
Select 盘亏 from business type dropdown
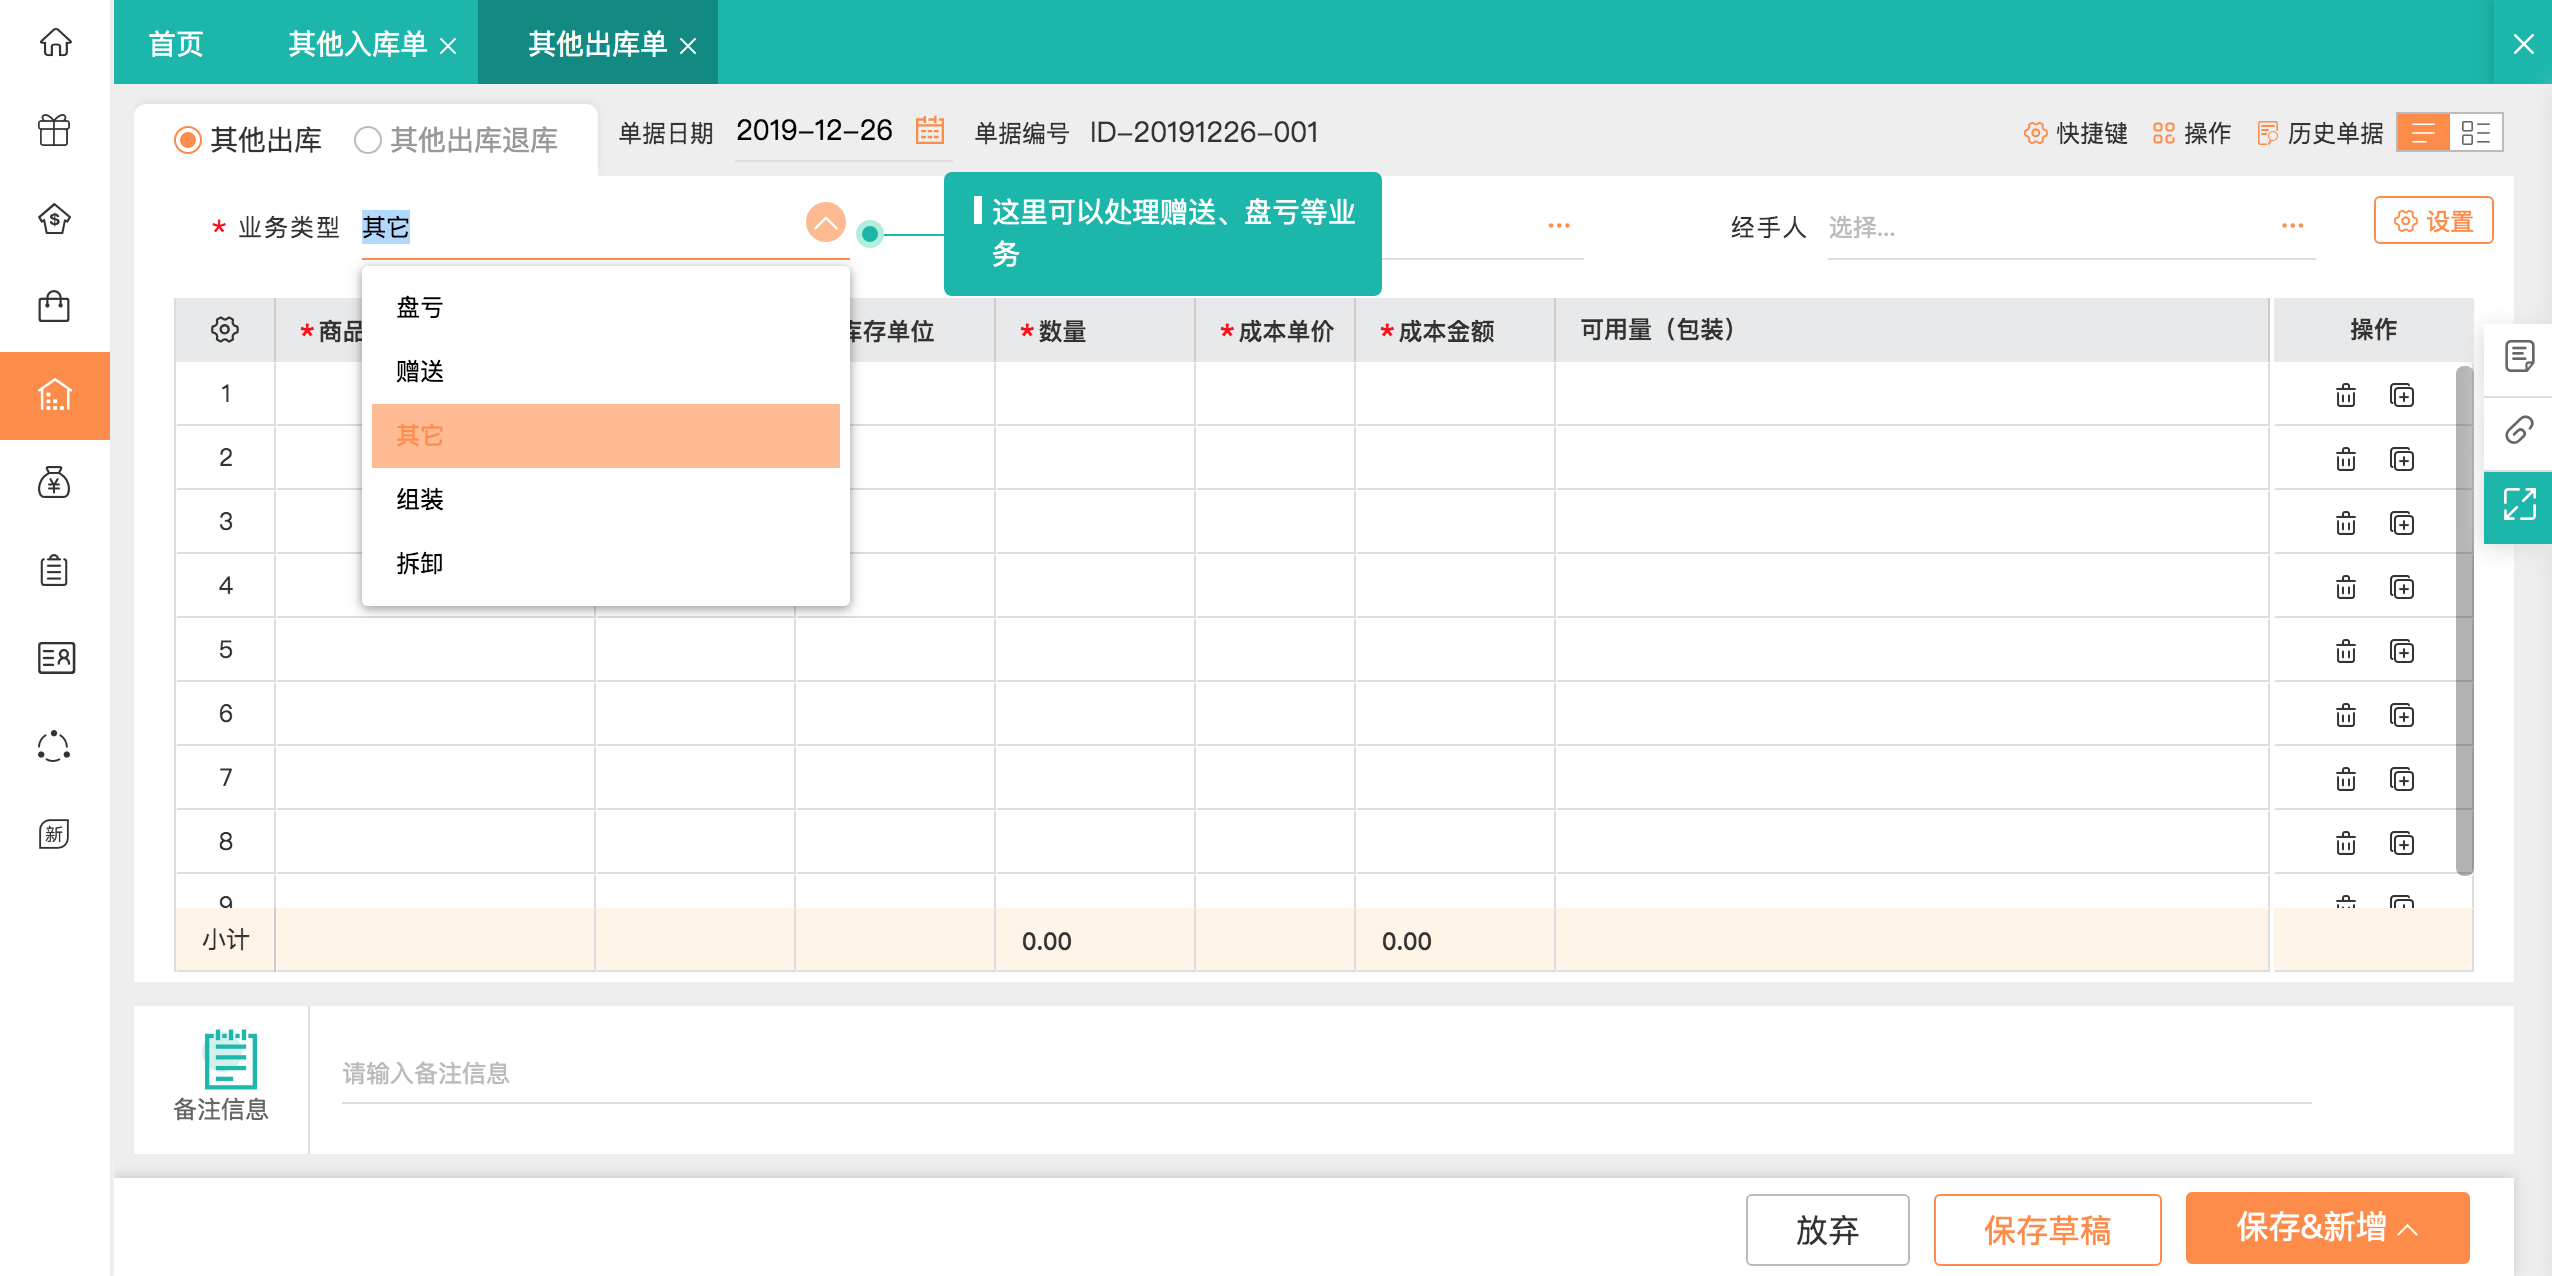coord(418,308)
